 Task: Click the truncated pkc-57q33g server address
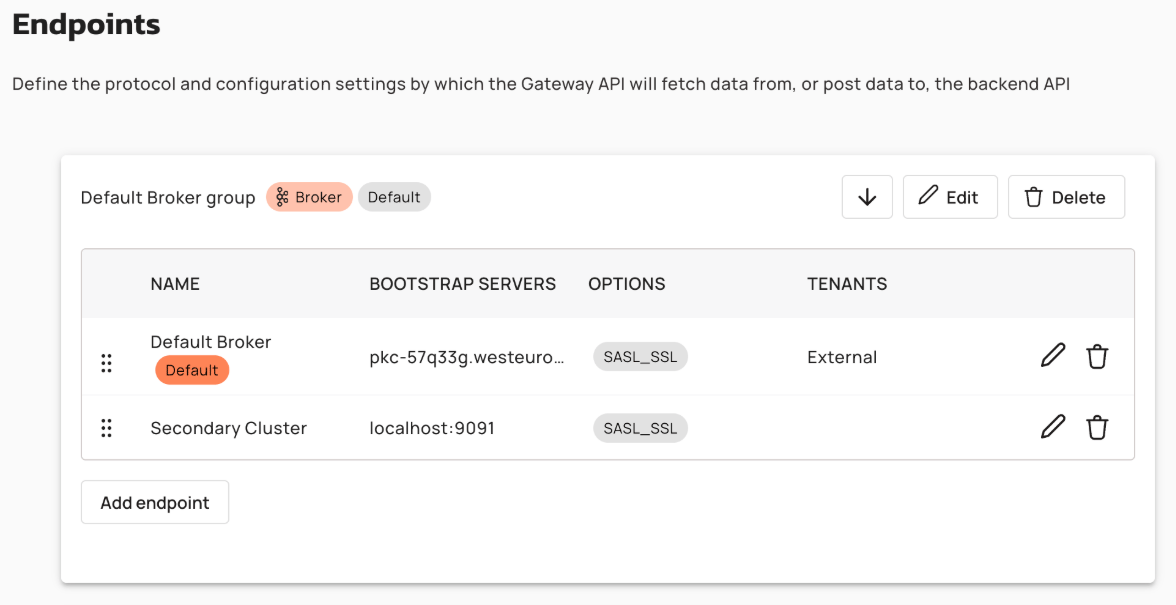(470, 356)
